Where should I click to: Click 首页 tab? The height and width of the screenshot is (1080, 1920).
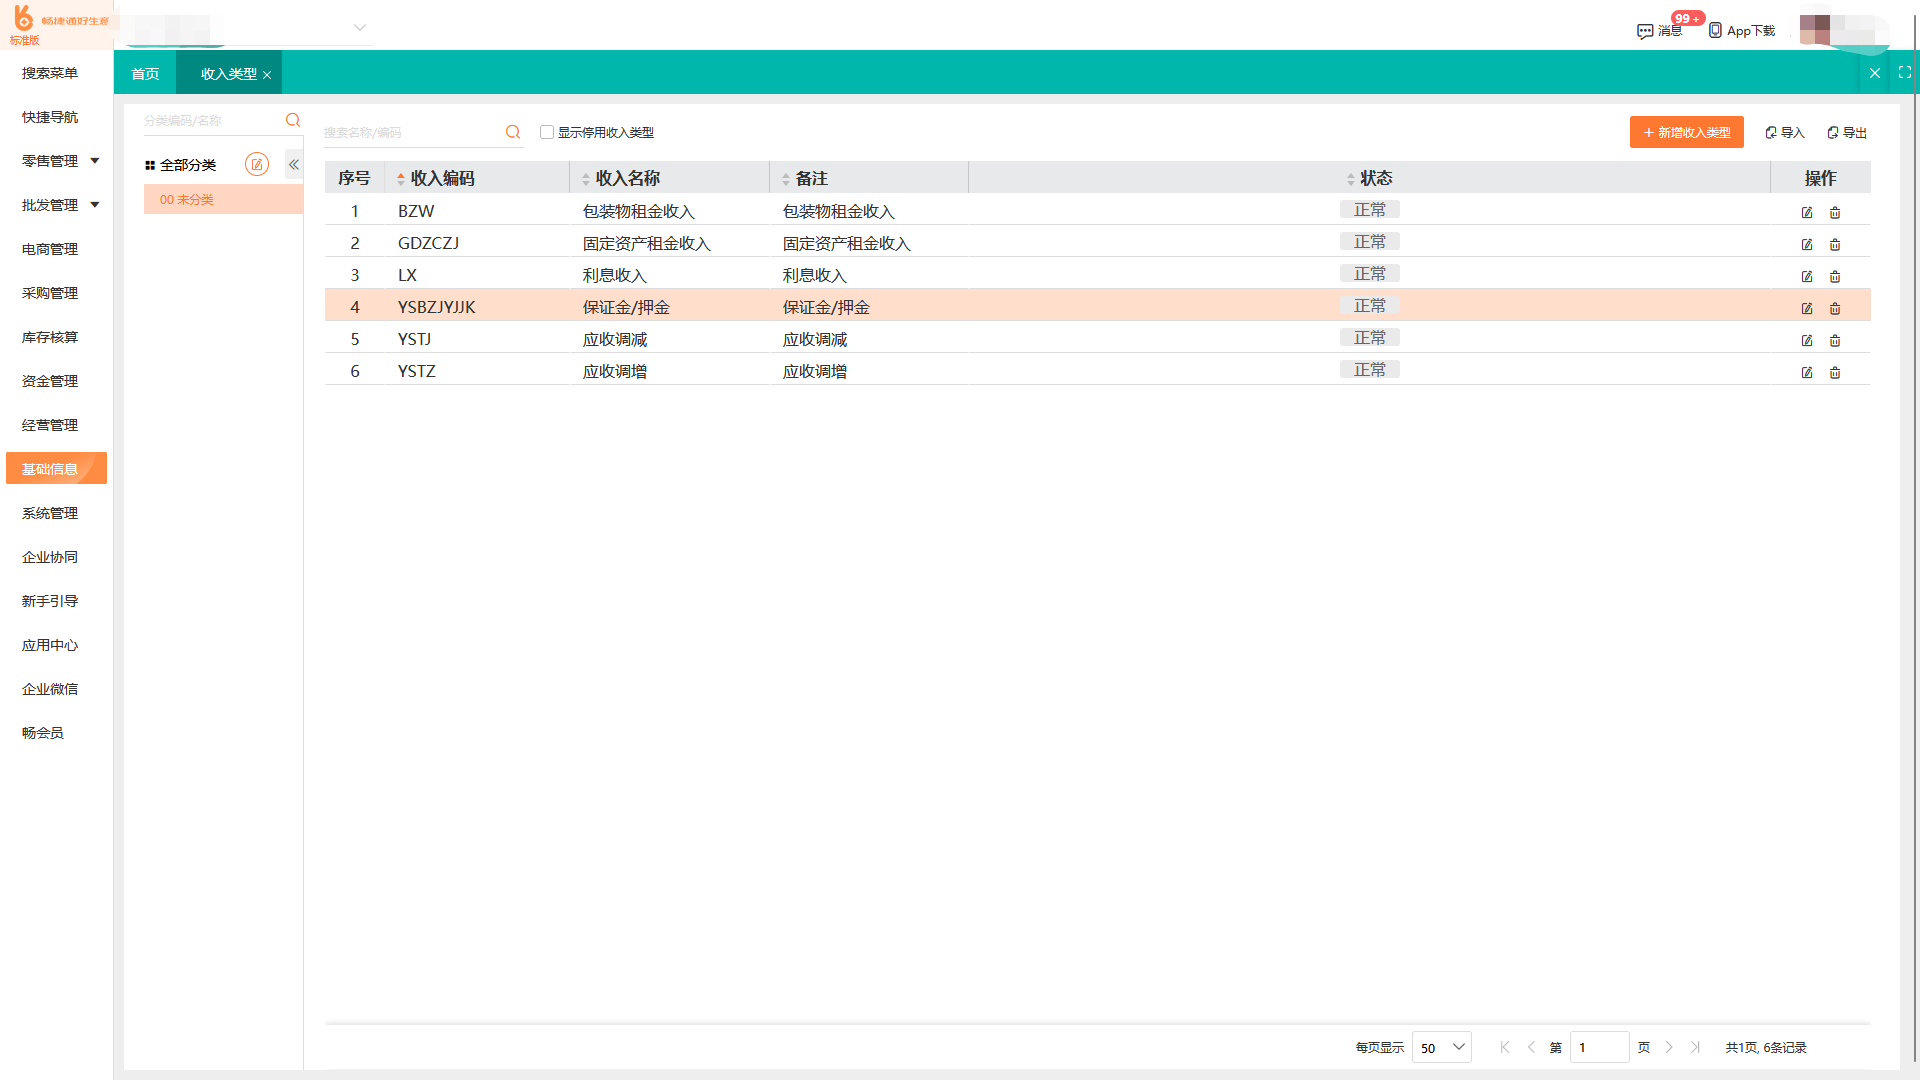pyautogui.click(x=145, y=74)
